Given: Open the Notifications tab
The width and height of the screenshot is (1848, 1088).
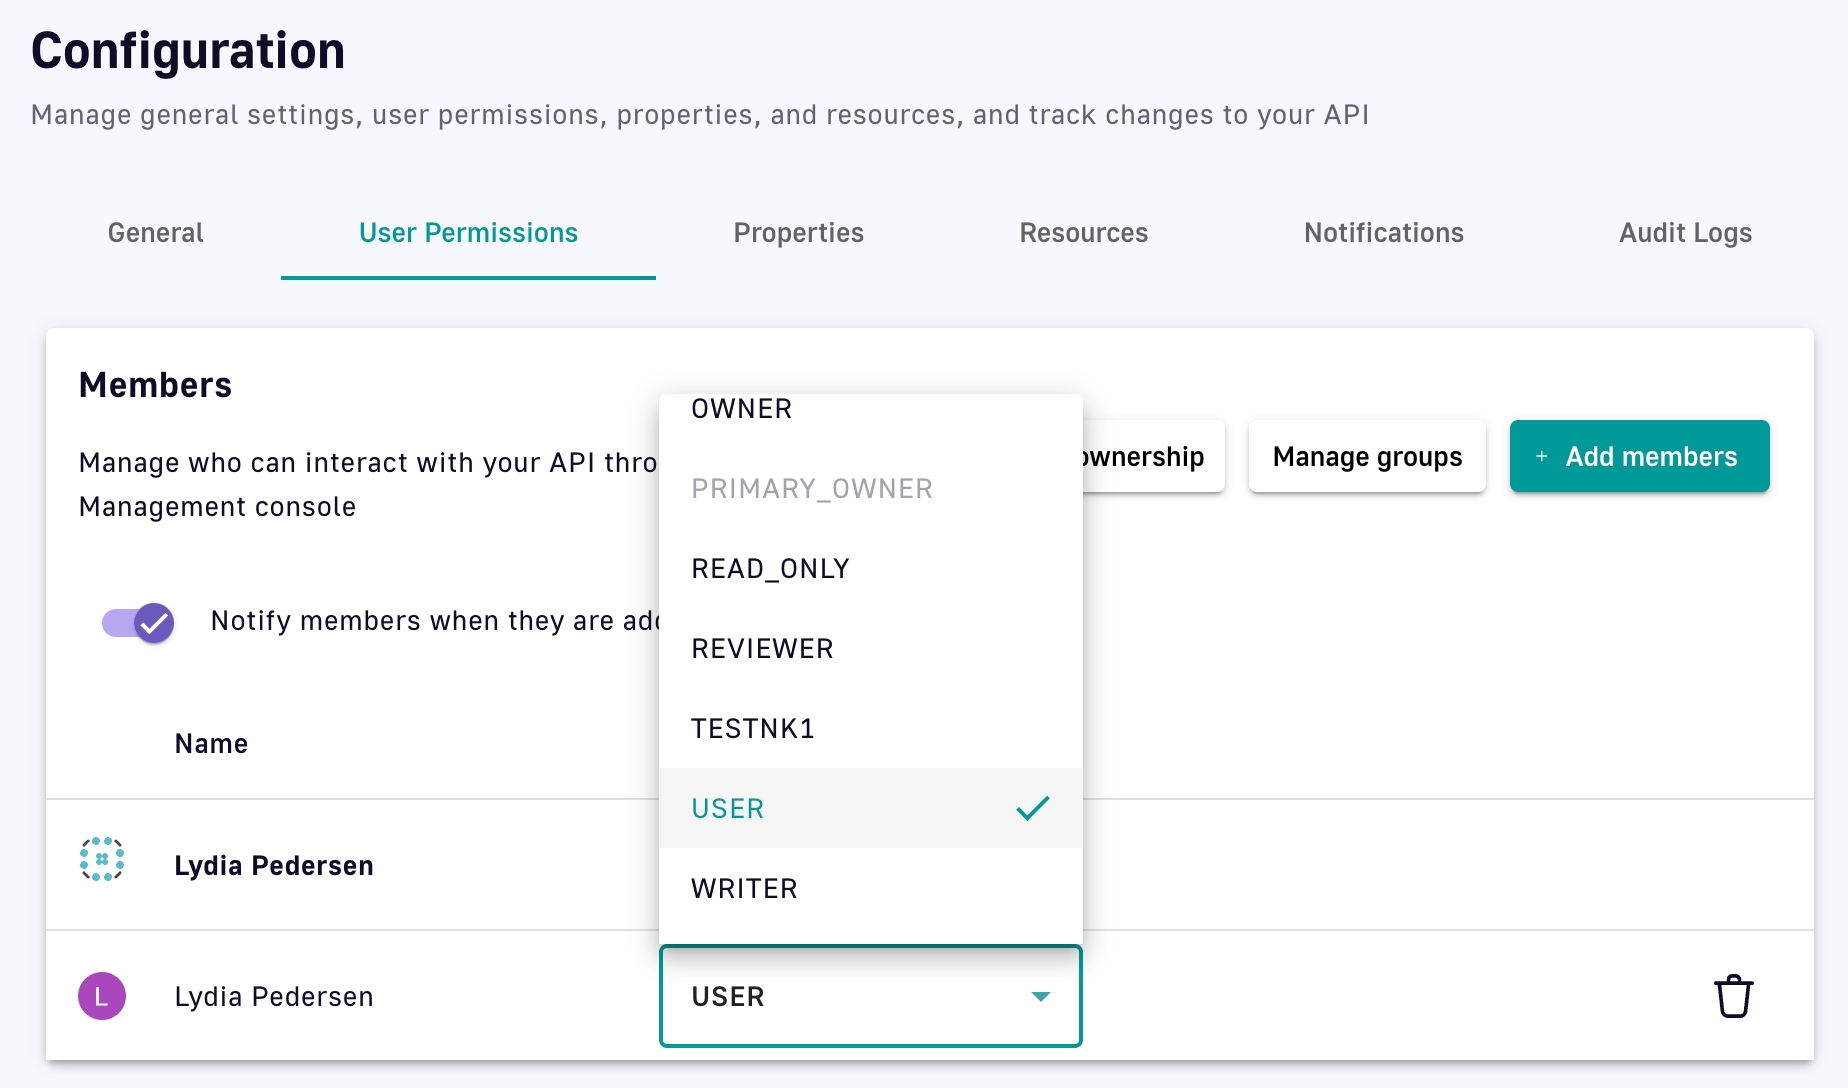Looking at the screenshot, I should click(x=1383, y=233).
